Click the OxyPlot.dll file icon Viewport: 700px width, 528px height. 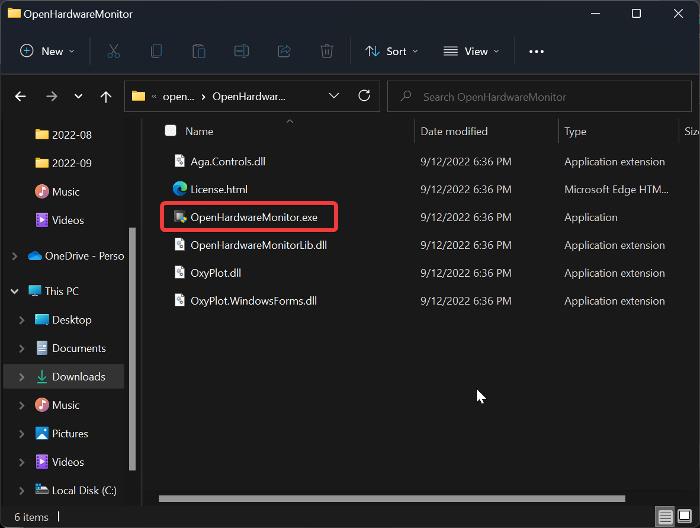pos(179,272)
